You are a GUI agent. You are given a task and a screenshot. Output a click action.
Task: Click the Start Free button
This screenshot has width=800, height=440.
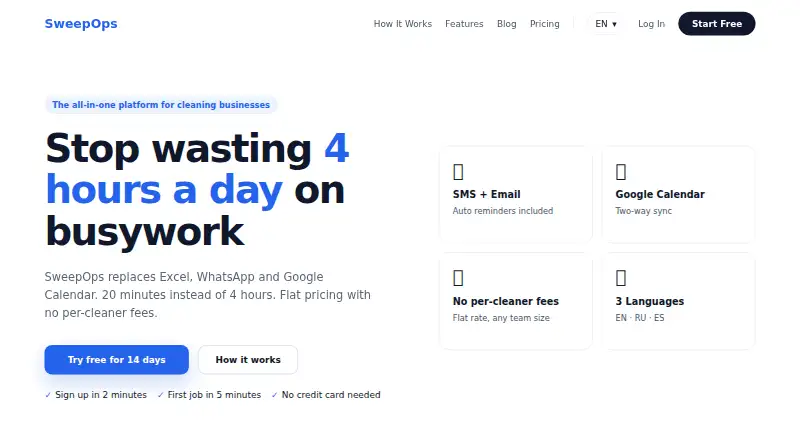716,23
